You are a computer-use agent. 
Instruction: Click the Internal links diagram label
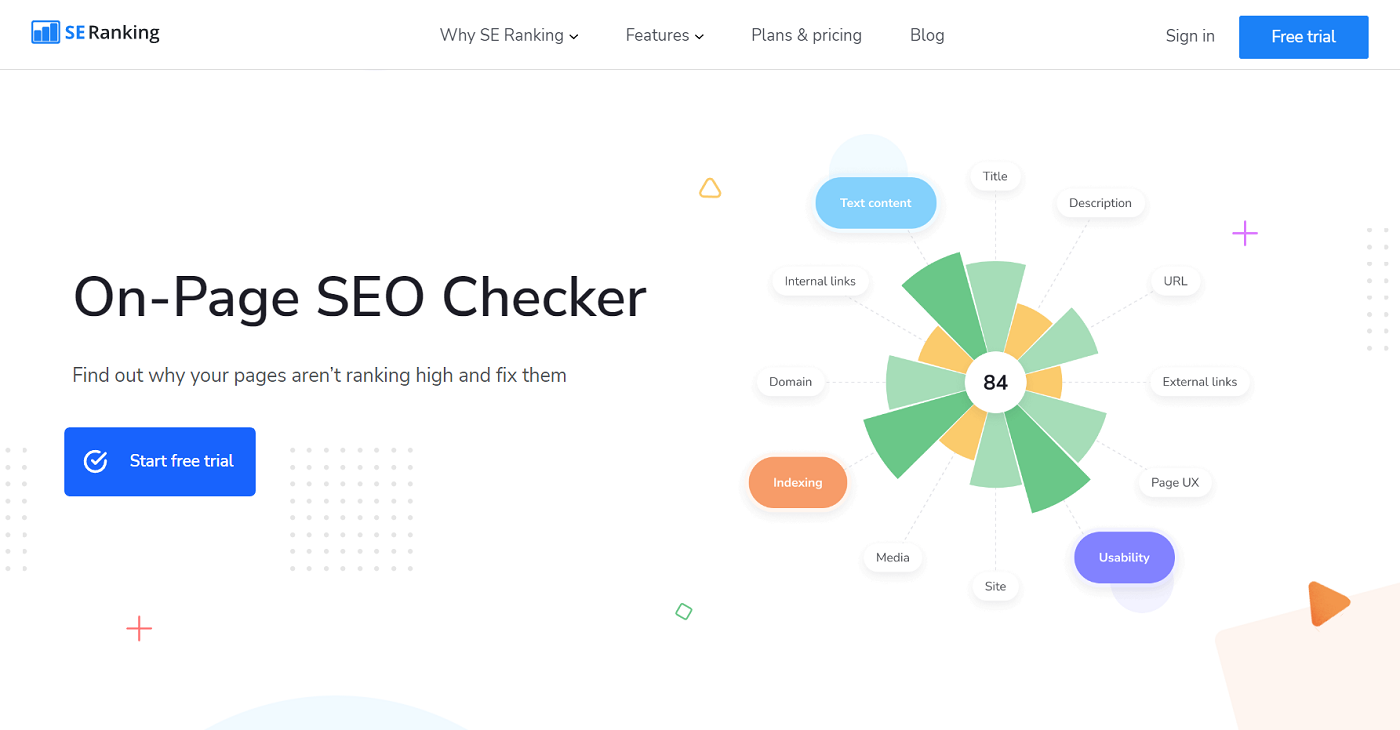pos(820,281)
